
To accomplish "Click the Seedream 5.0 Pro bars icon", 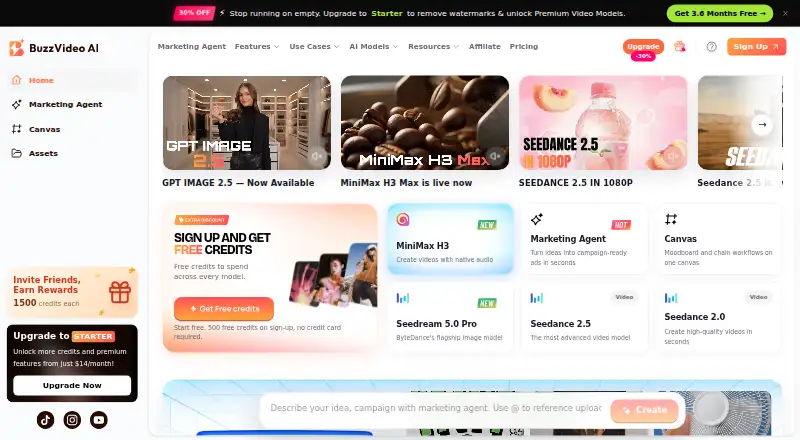I will 403,298.
